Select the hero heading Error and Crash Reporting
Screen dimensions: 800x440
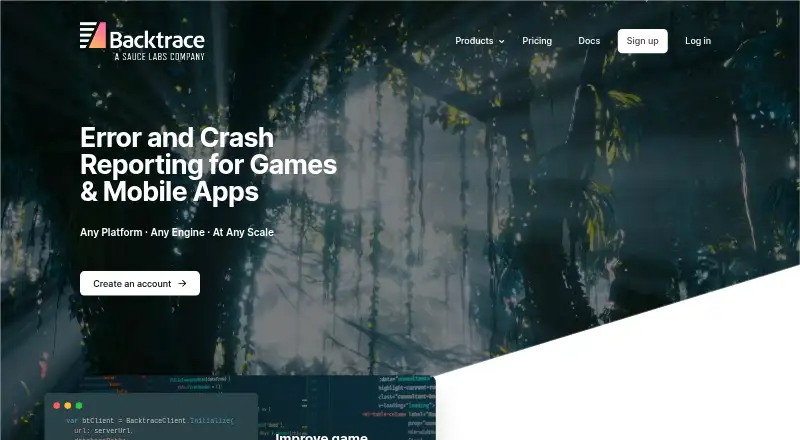(208, 164)
